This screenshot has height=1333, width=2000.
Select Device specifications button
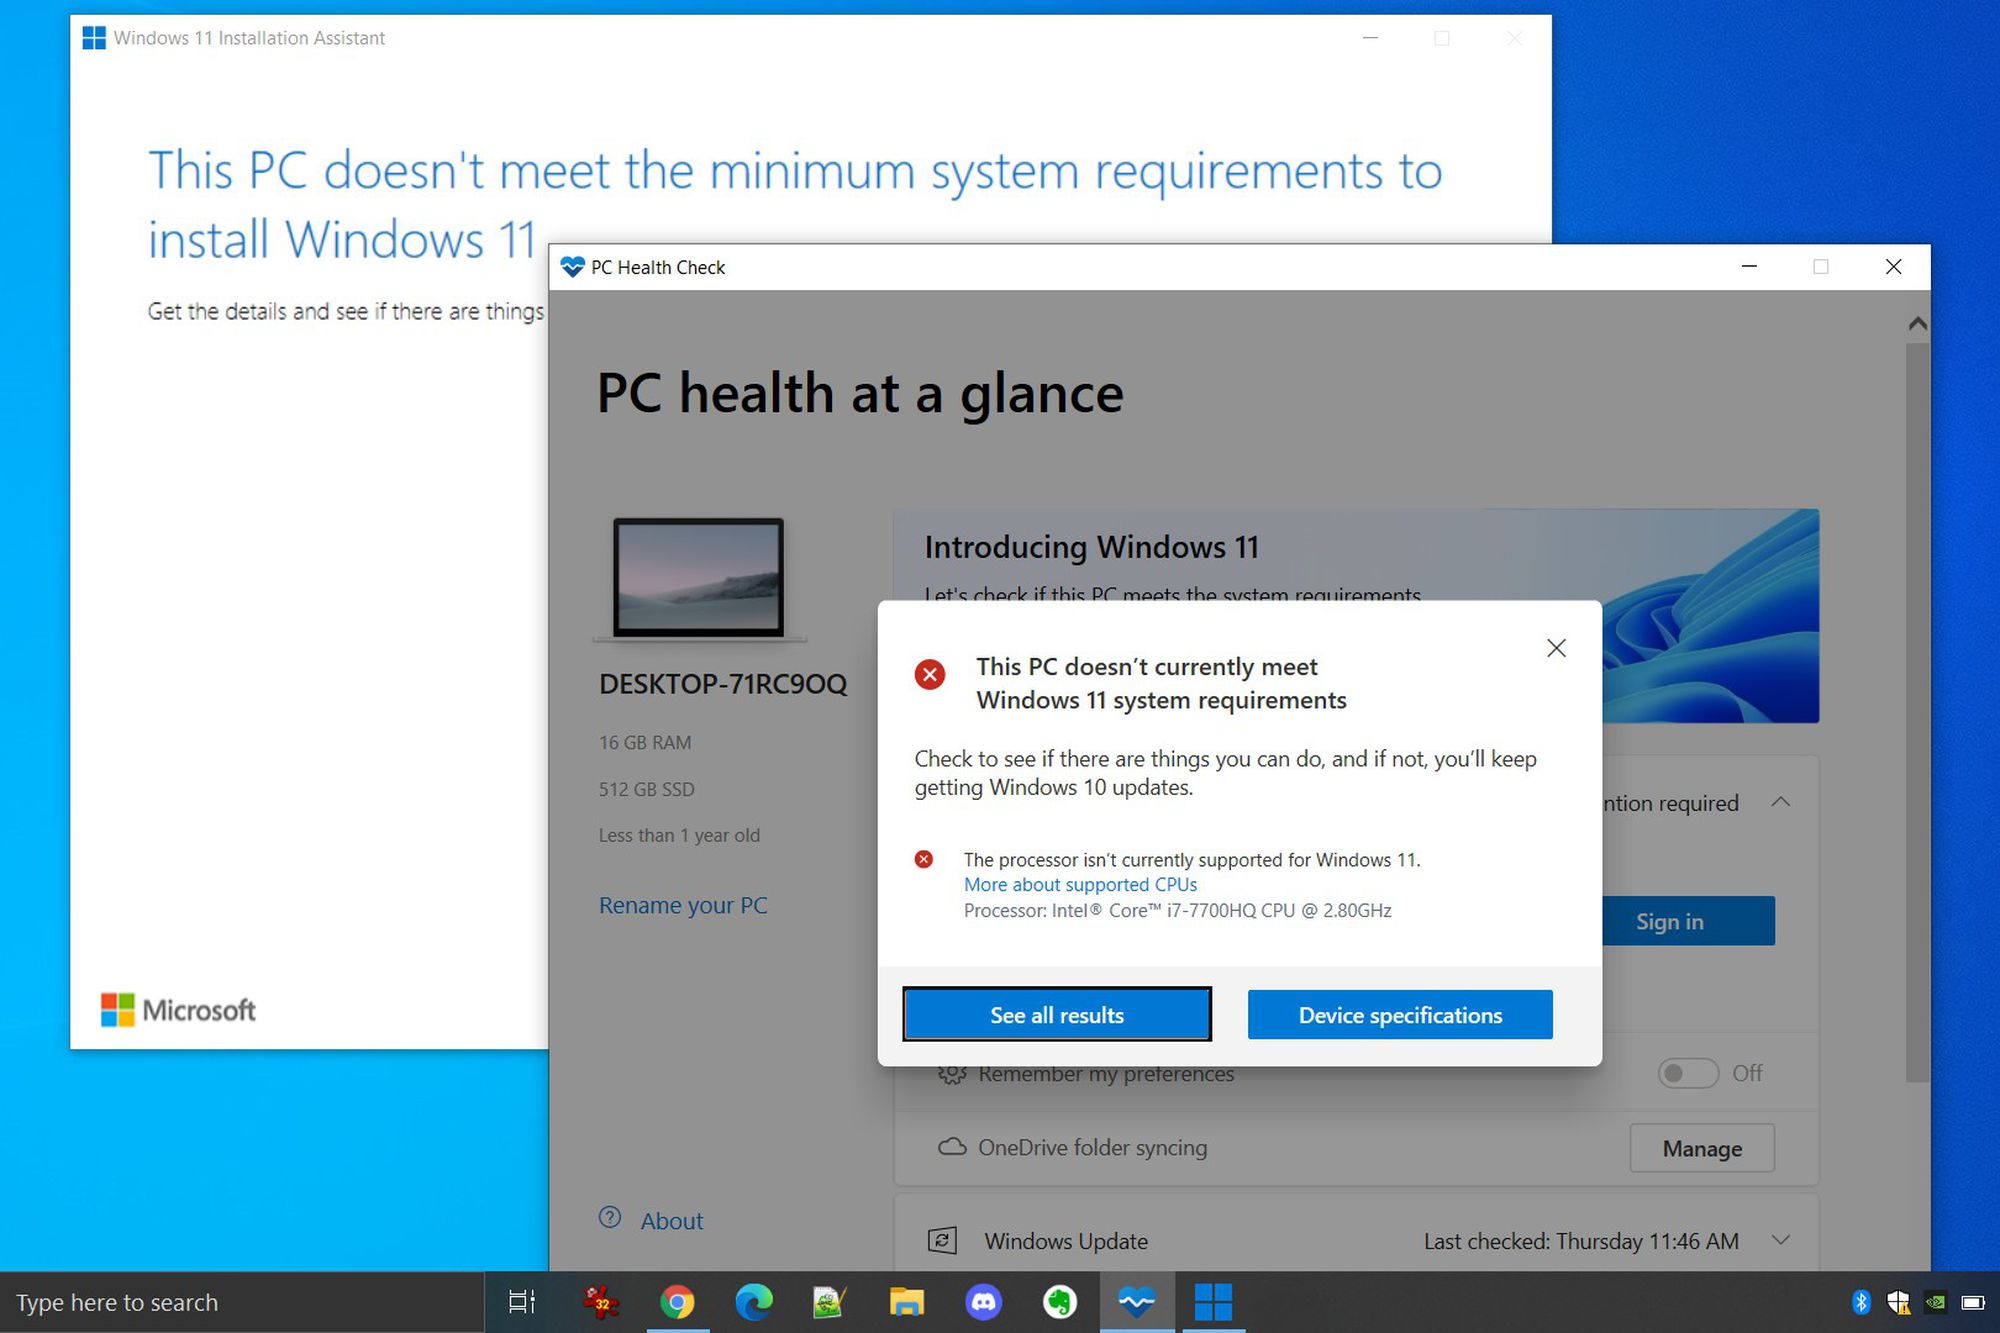(1398, 1013)
